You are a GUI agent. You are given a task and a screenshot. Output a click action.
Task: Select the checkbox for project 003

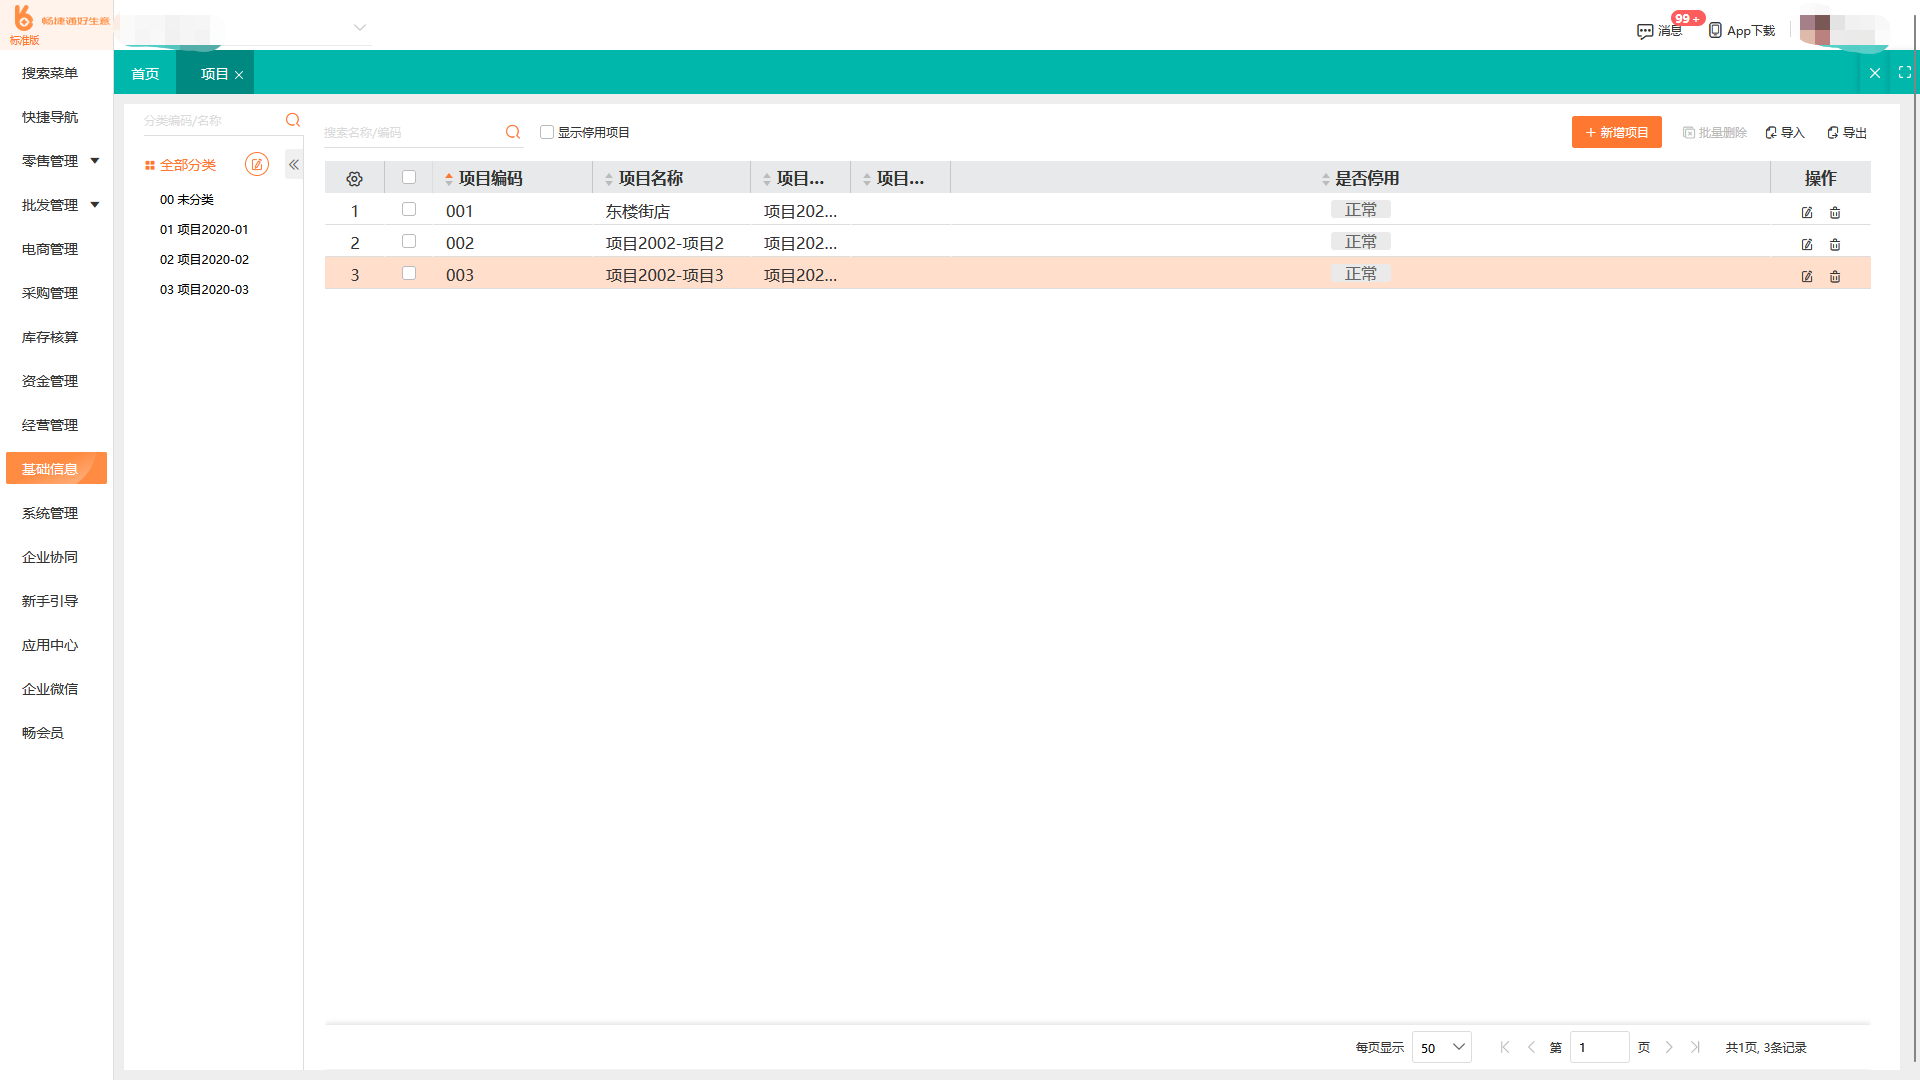point(409,273)
